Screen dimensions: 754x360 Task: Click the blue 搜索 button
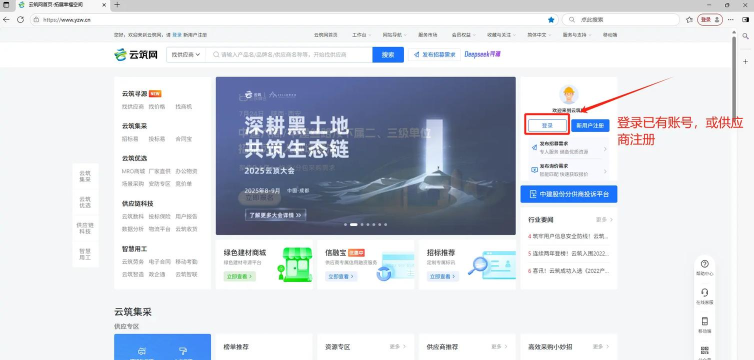(388, 55)
